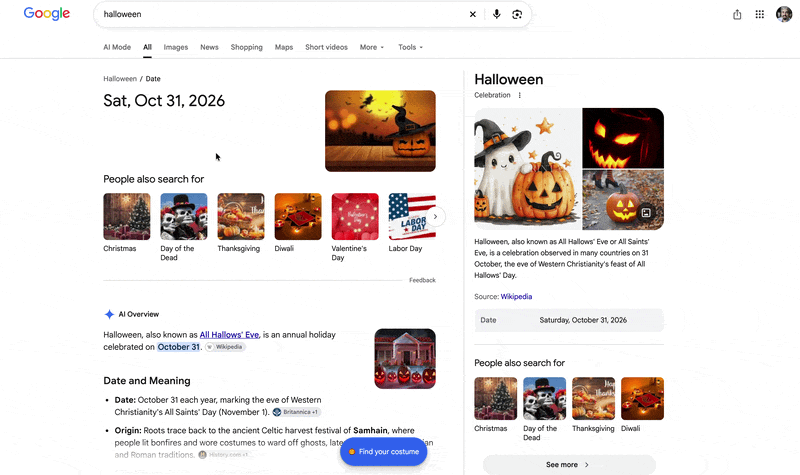
Task: Click the image gallery icon on the pumpkin photo
Action: pos(645,213)
